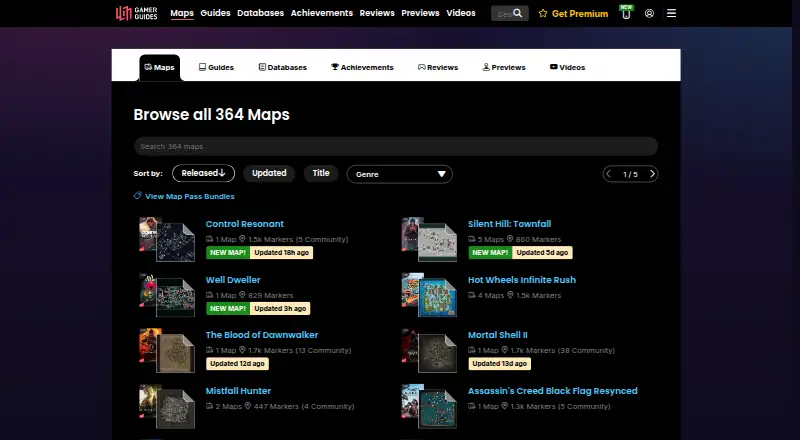Switch to the Reviews tab in tab strip
The width and height of the screenshot is (800, 440).
pyautogui.click(x=438, y=67)
